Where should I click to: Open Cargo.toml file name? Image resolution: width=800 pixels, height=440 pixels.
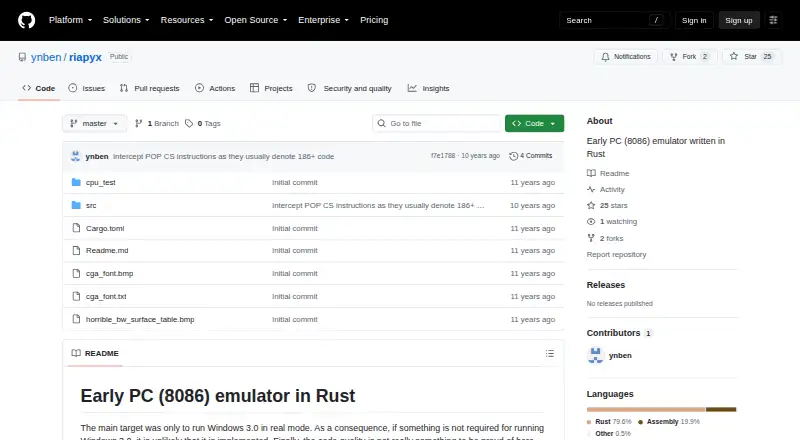click(105, 229)
